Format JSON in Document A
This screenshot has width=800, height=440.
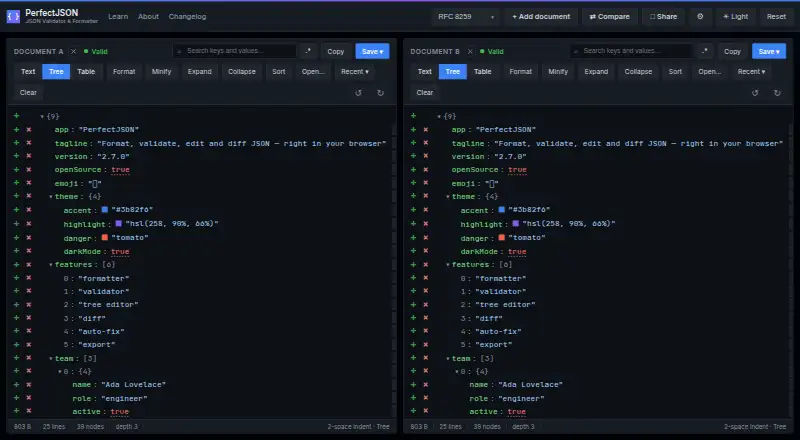pyautogui.click(x=124, y=71)
